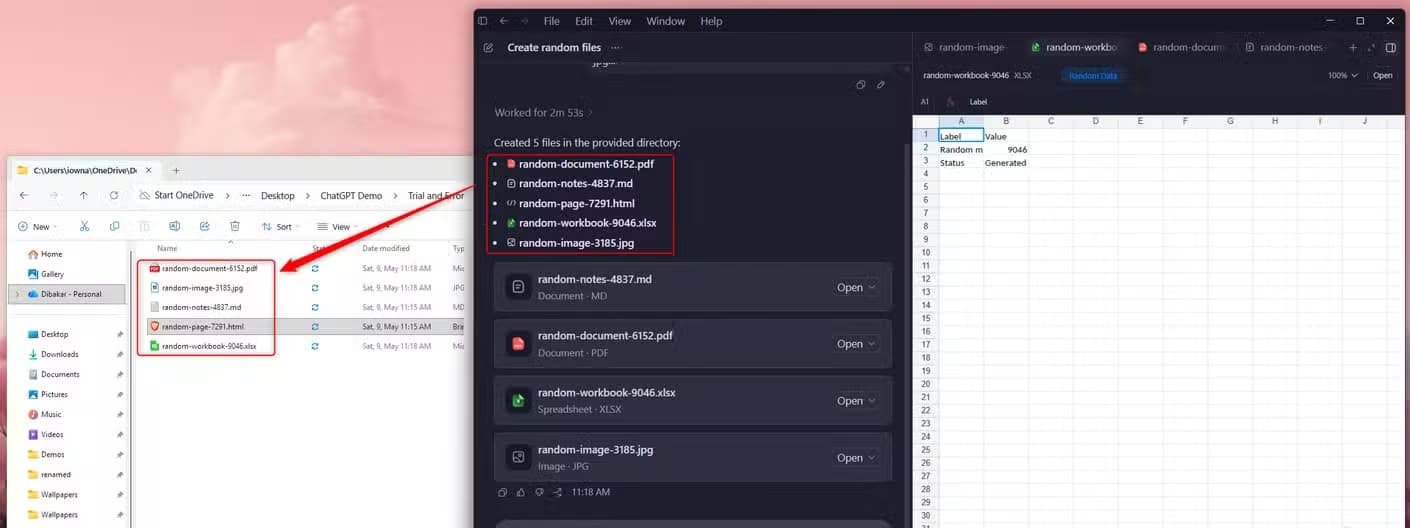This screenshot has width=1410, height=528.
Task: Sort by Date modified column header
Action: tap(386, 248)
